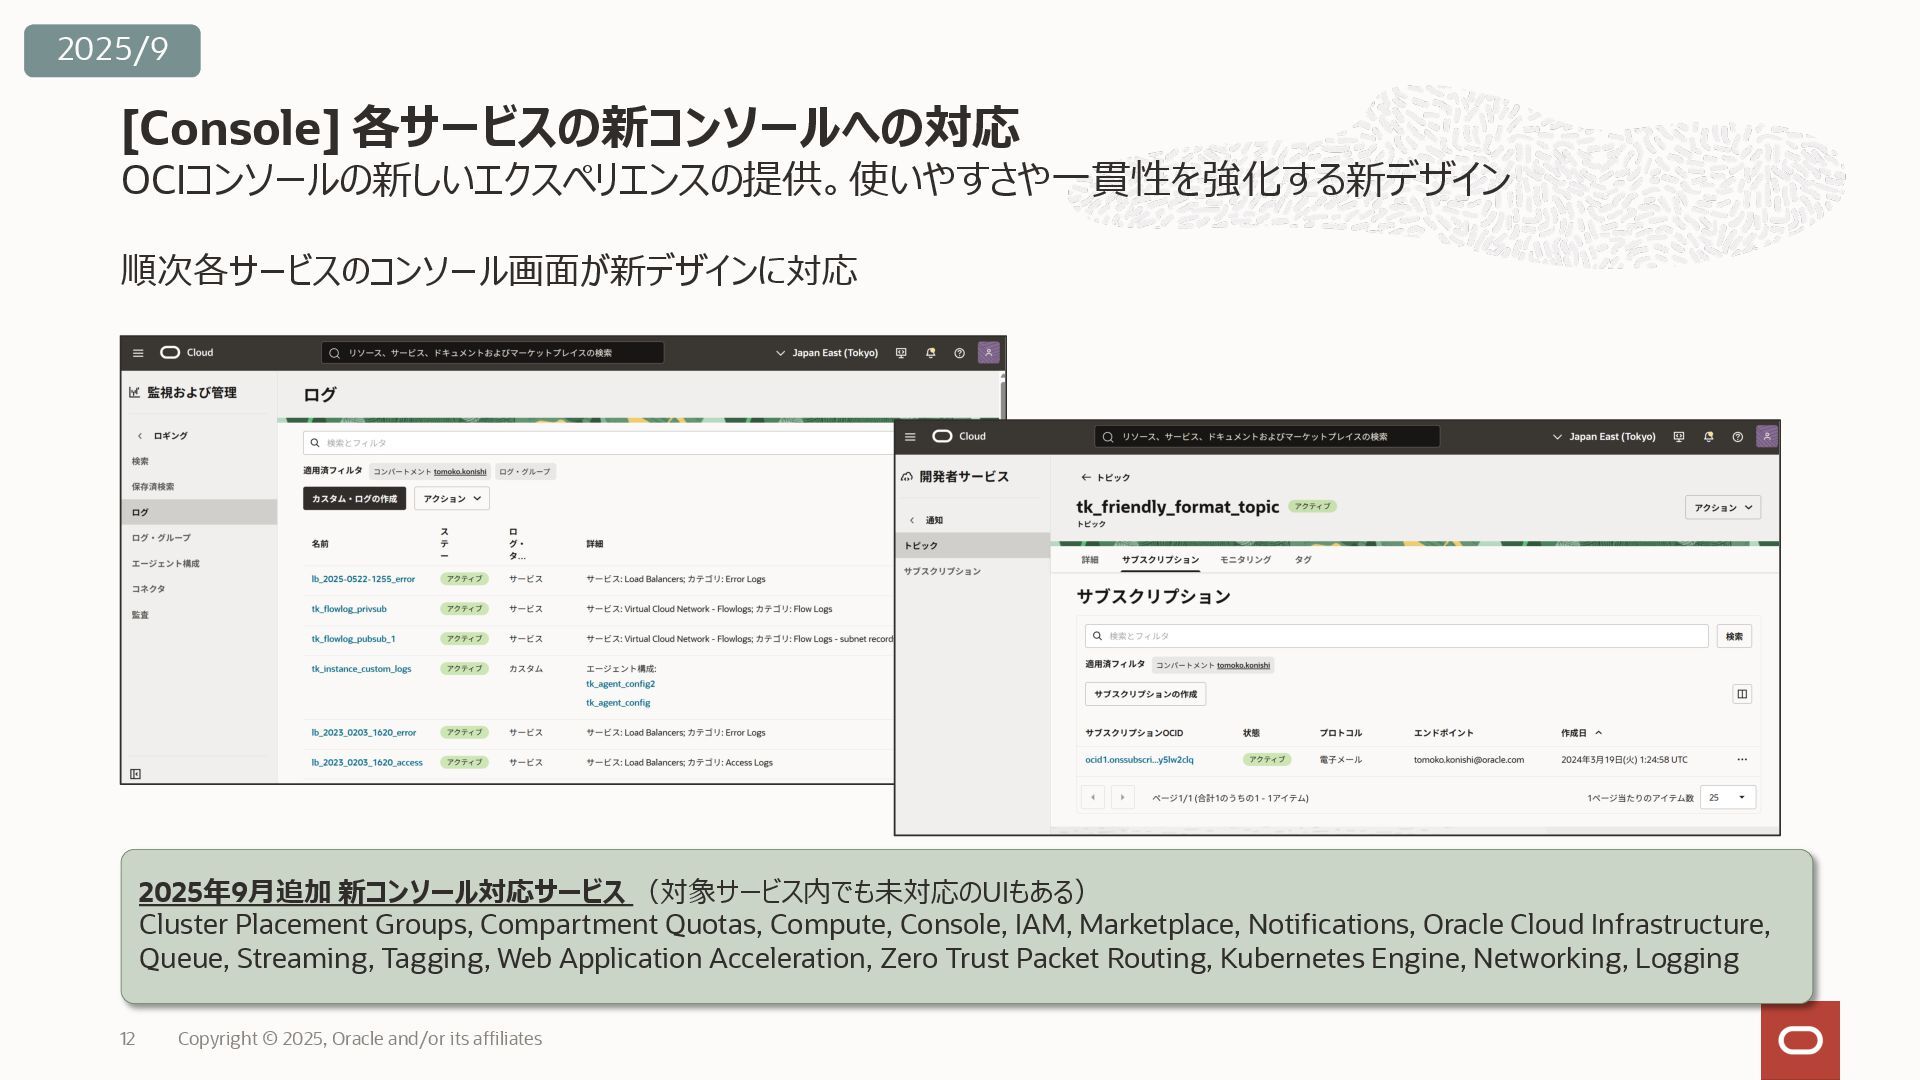Open Cloud Shell developer tools icon in Notifications console
1920x1080 pixels.
[1679, 437]
